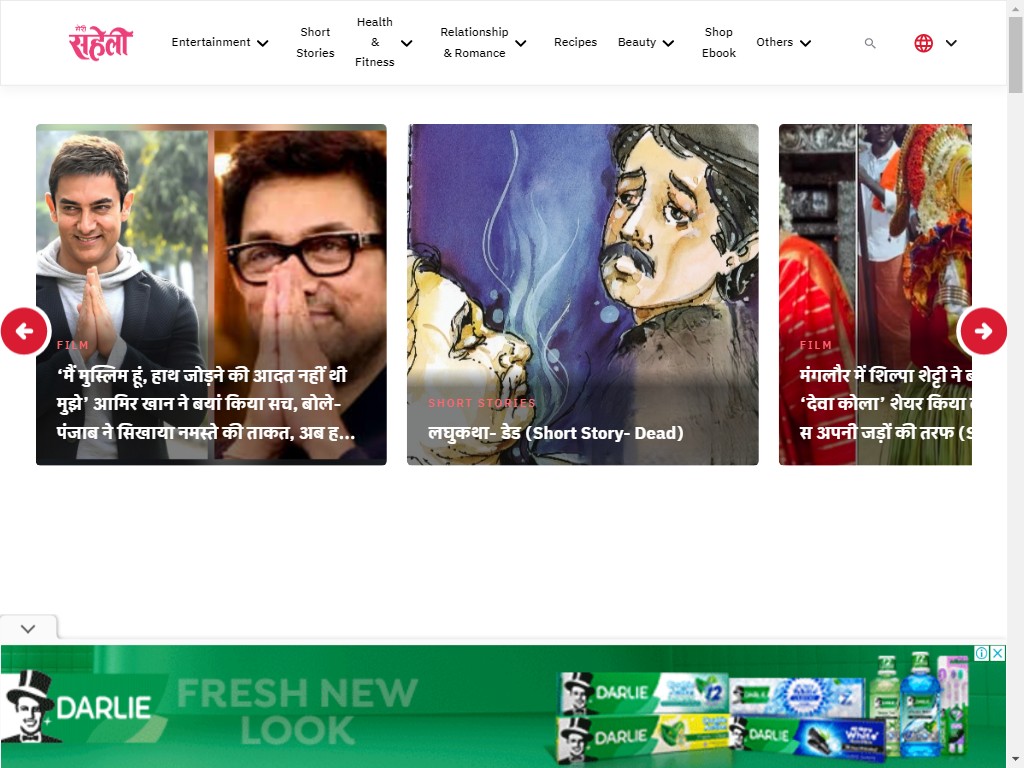Image resolution: width=1024 pixels, height=768 pixels.
Task: Visit the Shop Ebook link
Action: tap(718, 42)
